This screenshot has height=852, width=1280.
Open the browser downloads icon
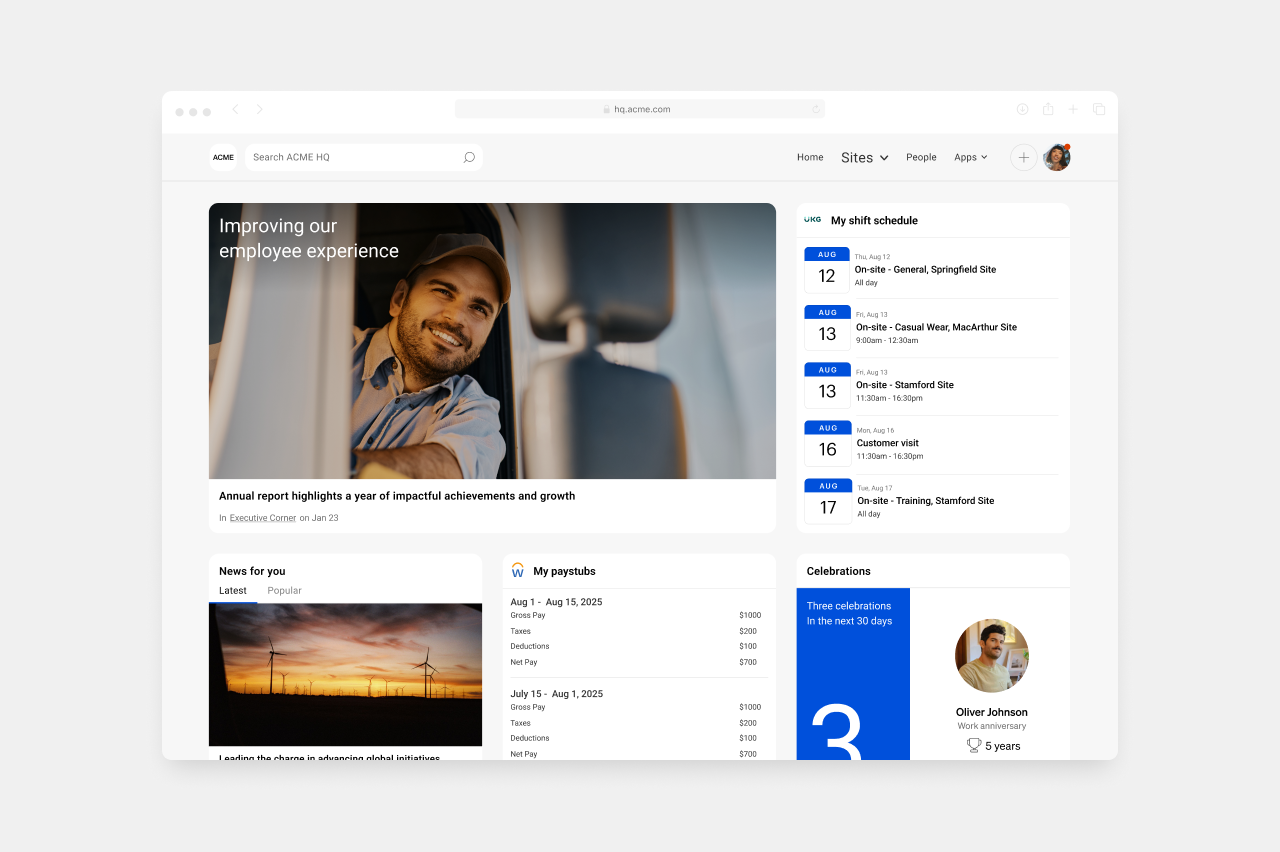point(1022,109)
